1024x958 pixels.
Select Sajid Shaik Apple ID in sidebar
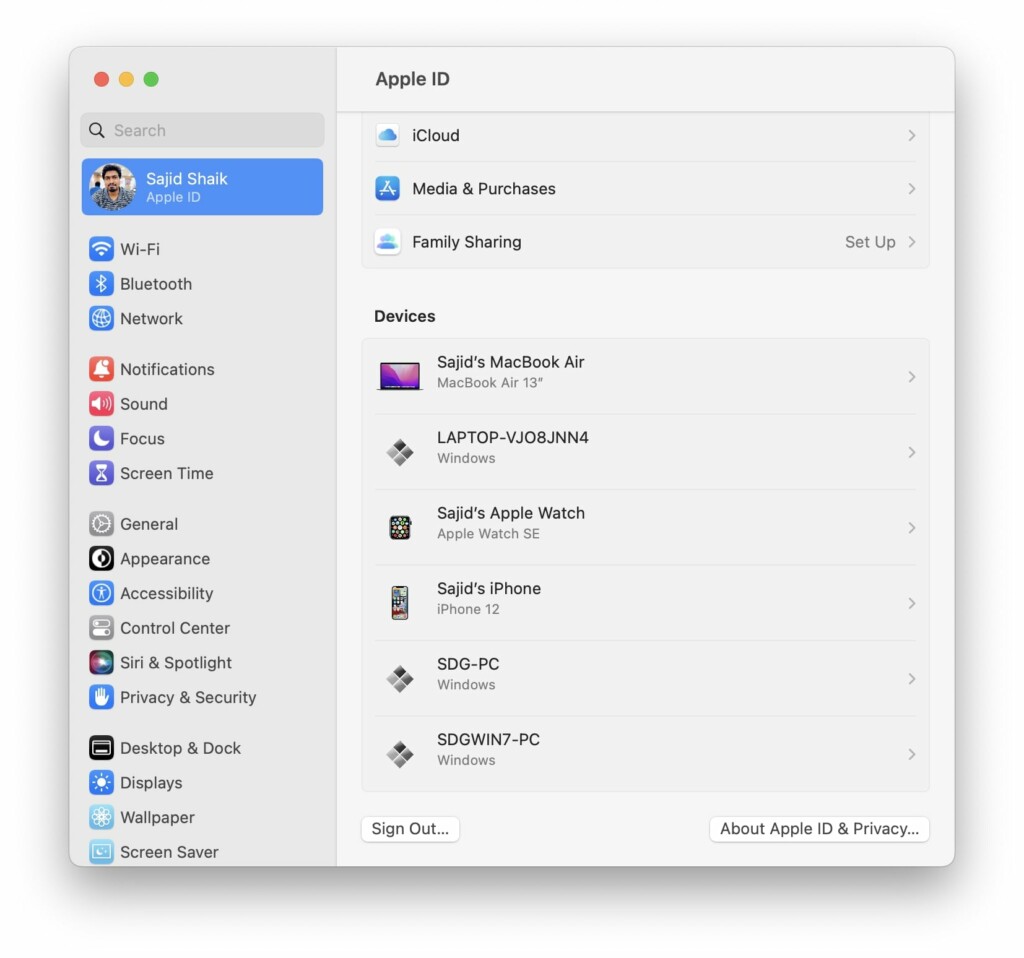pyautogui.click(x=202, y=187)
